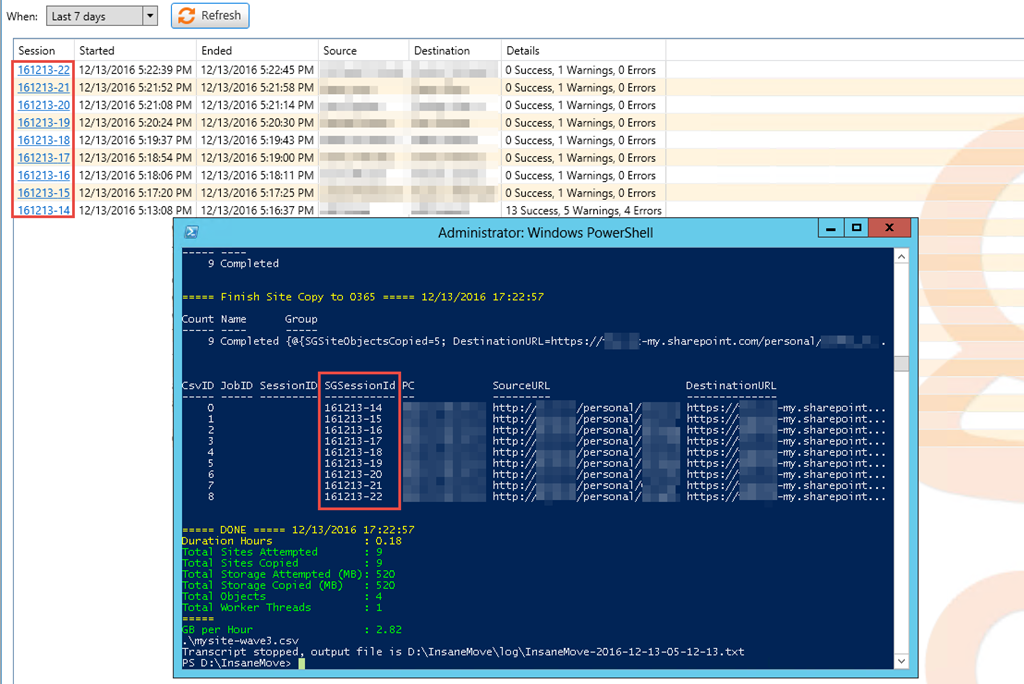The image size is (1024, 684).
Task: Open session link 161213-14
Action: [x=44, y=210]
